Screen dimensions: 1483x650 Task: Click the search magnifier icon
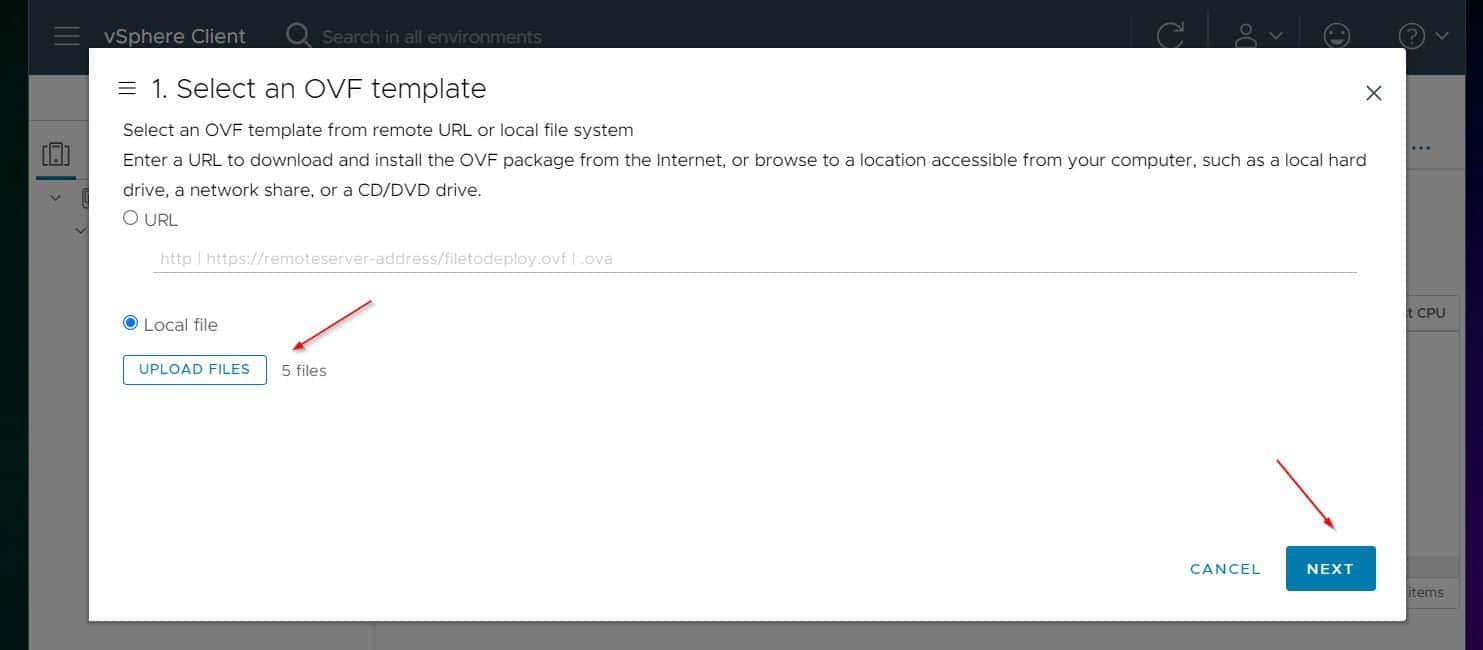click(298, 36)
